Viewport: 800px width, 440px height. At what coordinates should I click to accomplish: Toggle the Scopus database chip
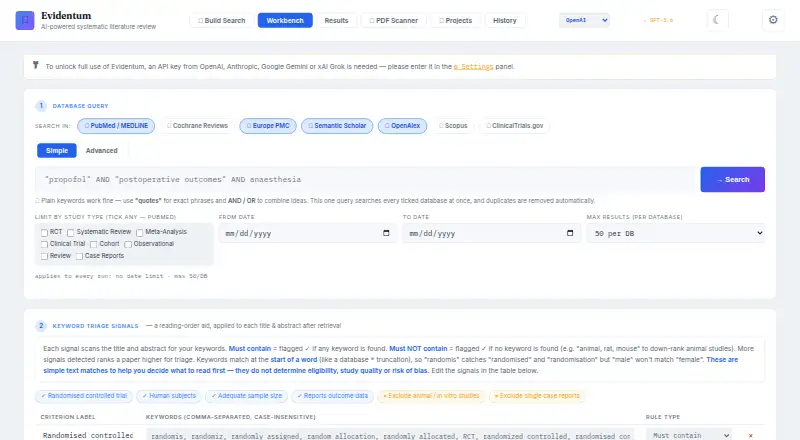click(x=453, y=126)
